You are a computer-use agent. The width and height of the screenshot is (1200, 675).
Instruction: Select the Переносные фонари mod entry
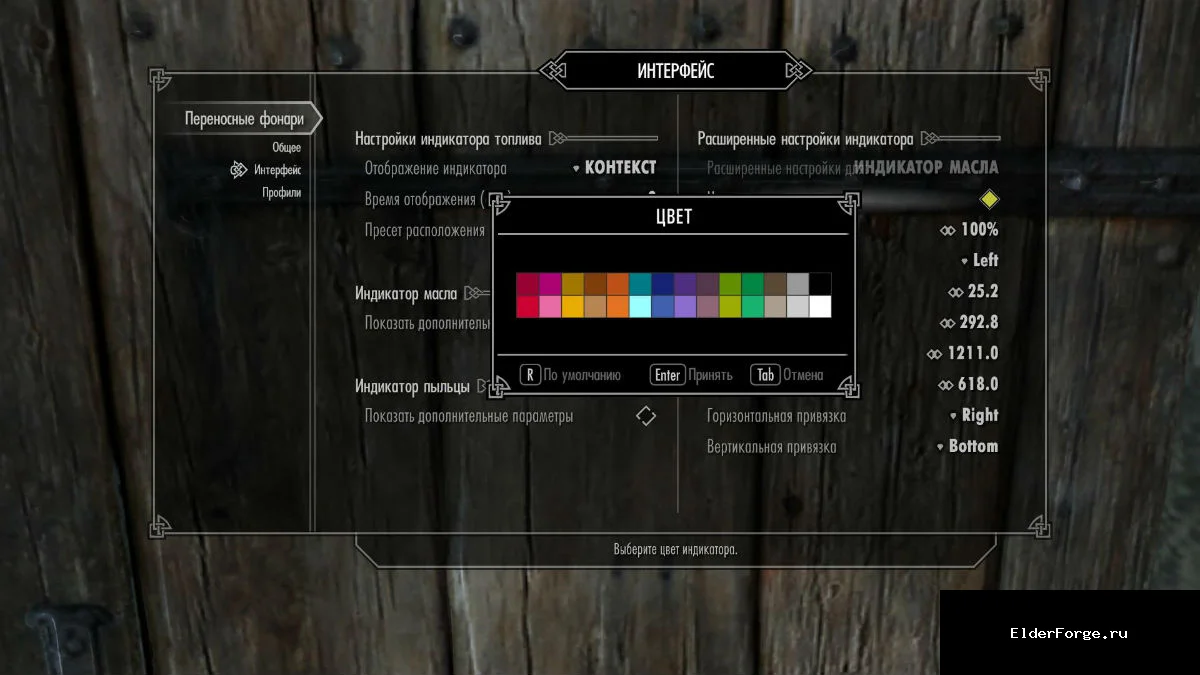point(243,119)
